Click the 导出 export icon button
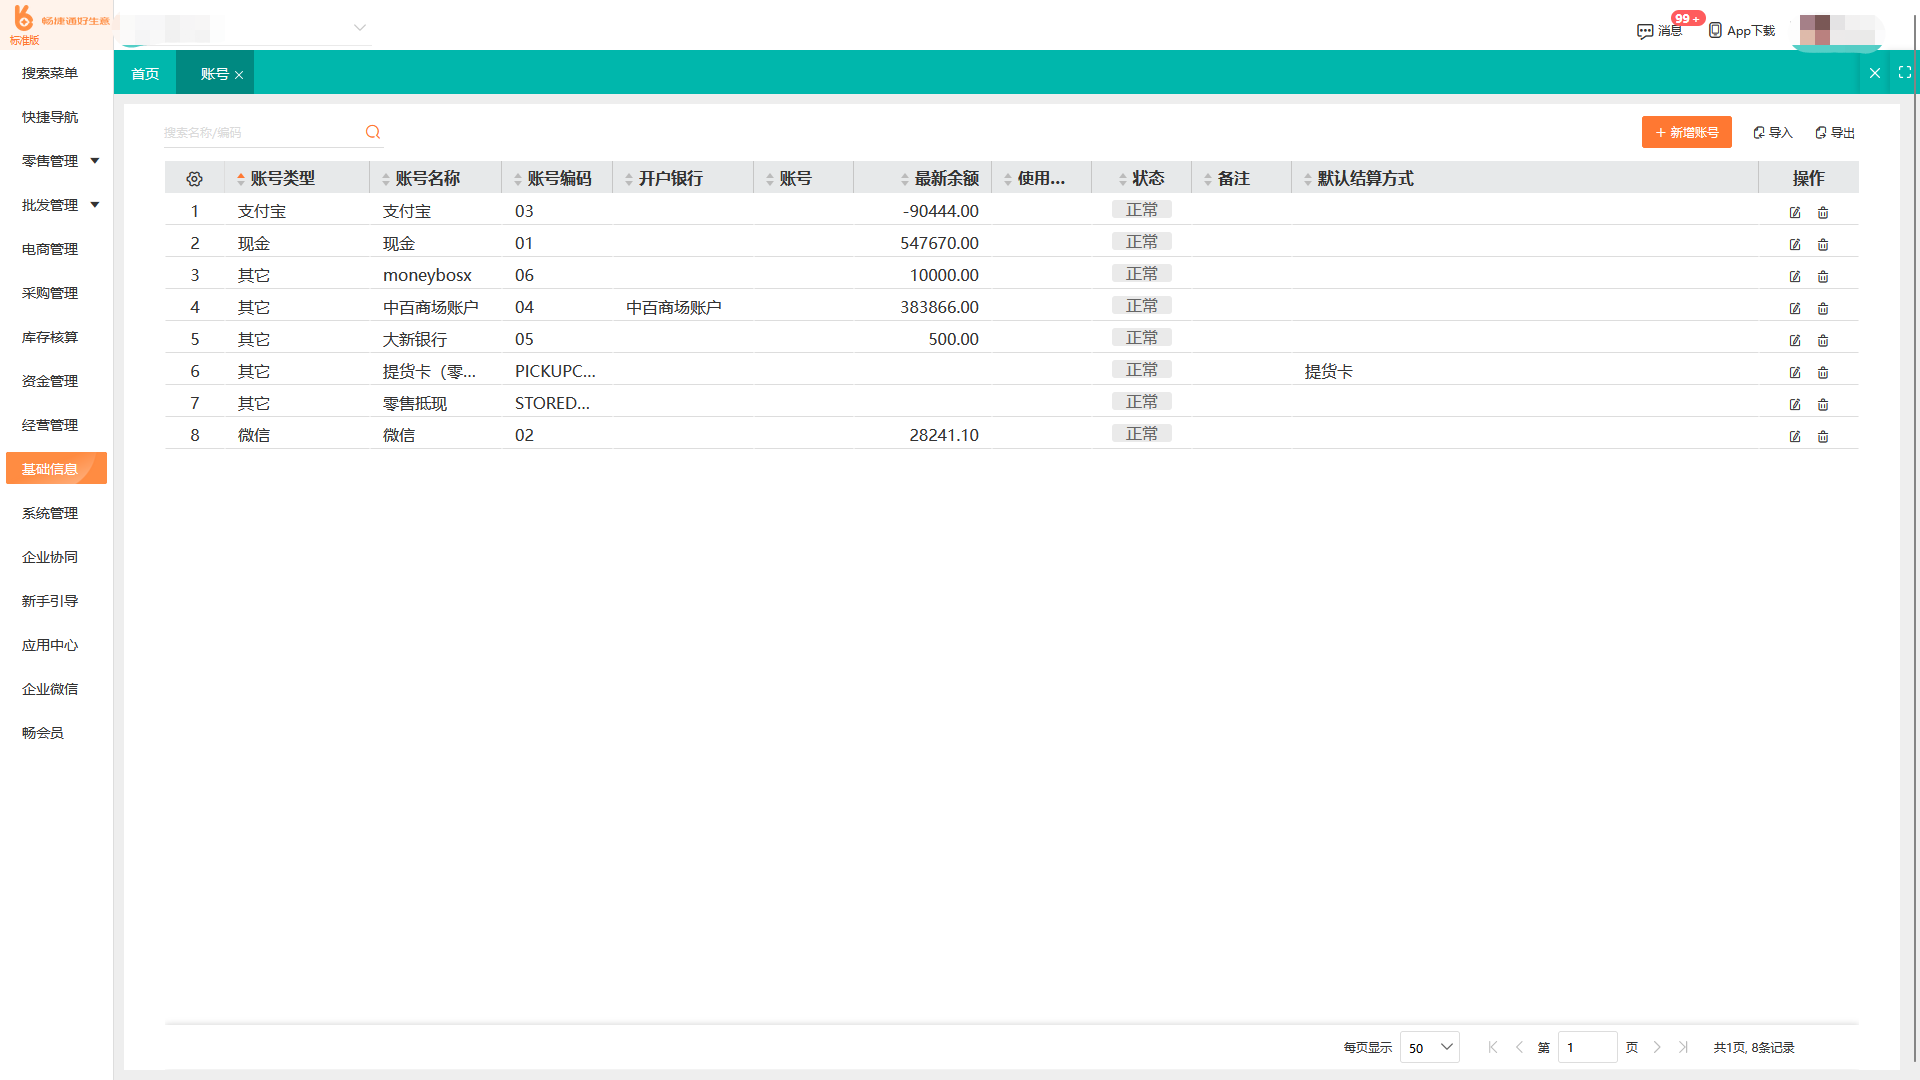 tap(1834, 132)
